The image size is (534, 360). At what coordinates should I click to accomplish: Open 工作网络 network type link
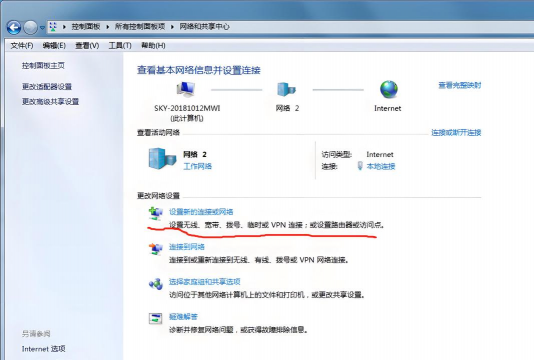198,166
